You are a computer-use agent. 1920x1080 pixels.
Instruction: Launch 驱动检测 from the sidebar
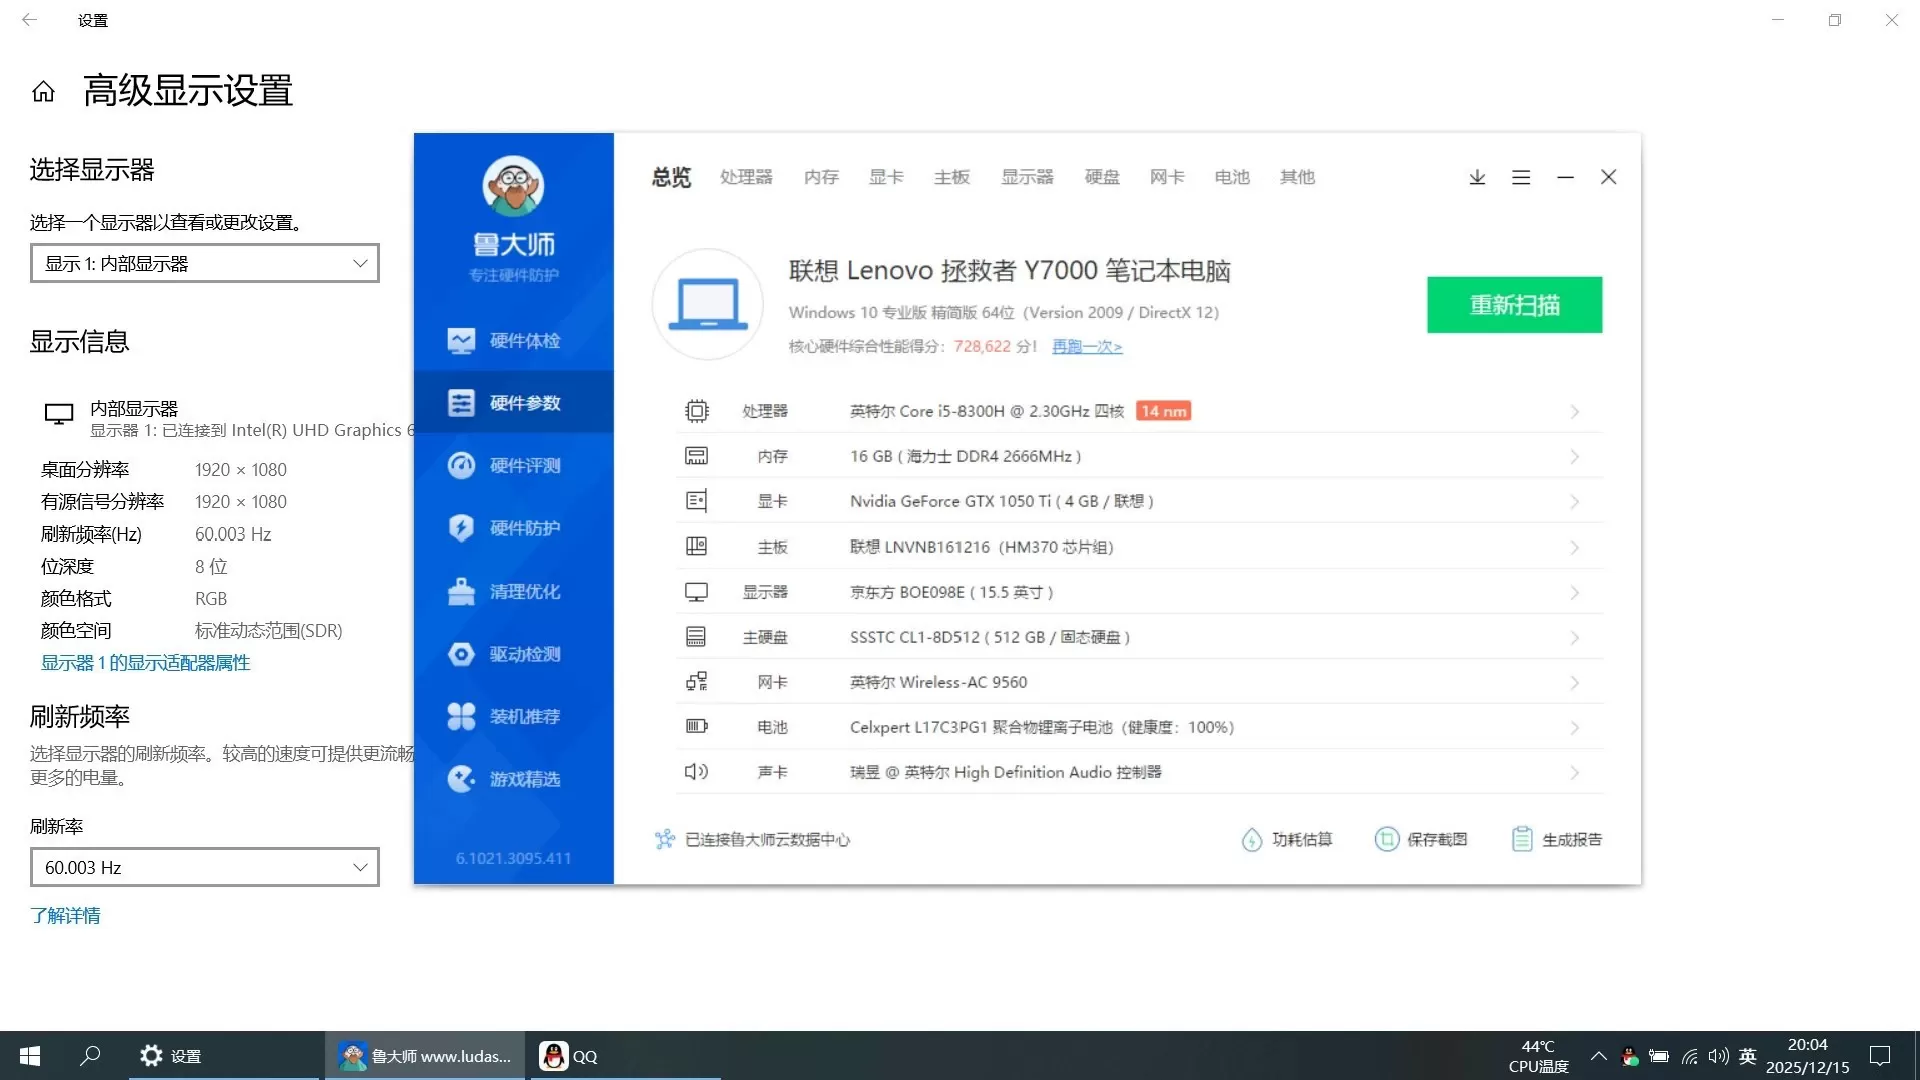click(513, 654)
